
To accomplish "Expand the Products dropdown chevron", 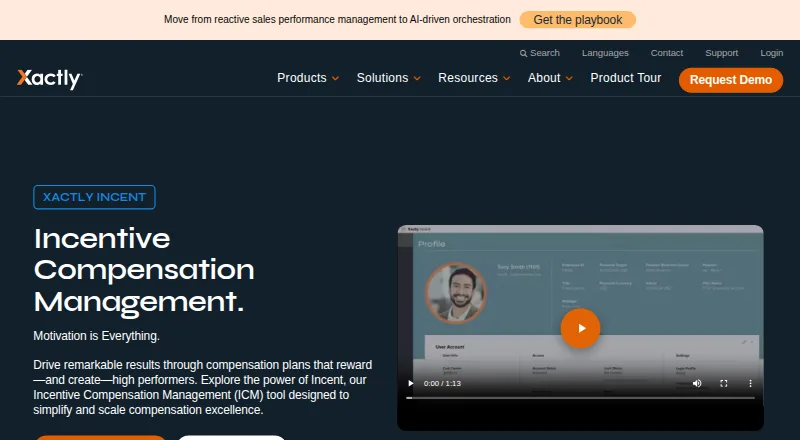I will 335,79.
